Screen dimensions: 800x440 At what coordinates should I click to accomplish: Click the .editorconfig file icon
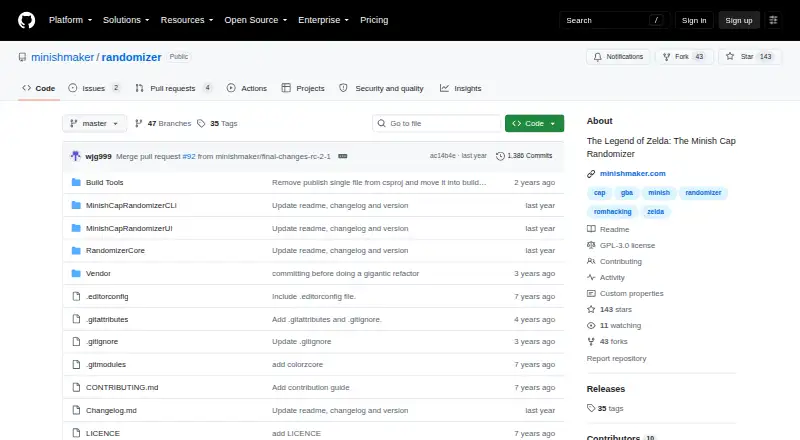(76, 297)
